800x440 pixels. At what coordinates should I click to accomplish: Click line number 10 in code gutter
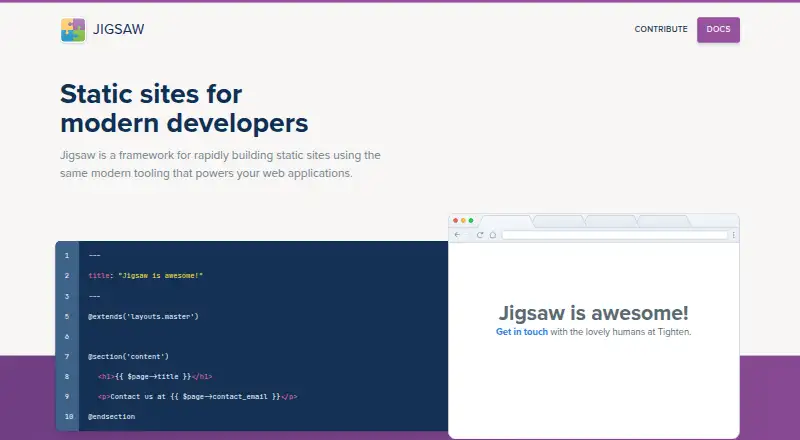tap(69, 417)
